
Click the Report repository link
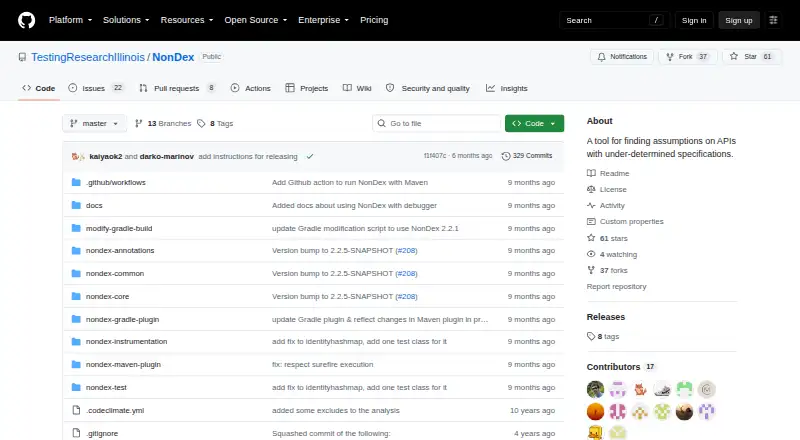[616, 286]
